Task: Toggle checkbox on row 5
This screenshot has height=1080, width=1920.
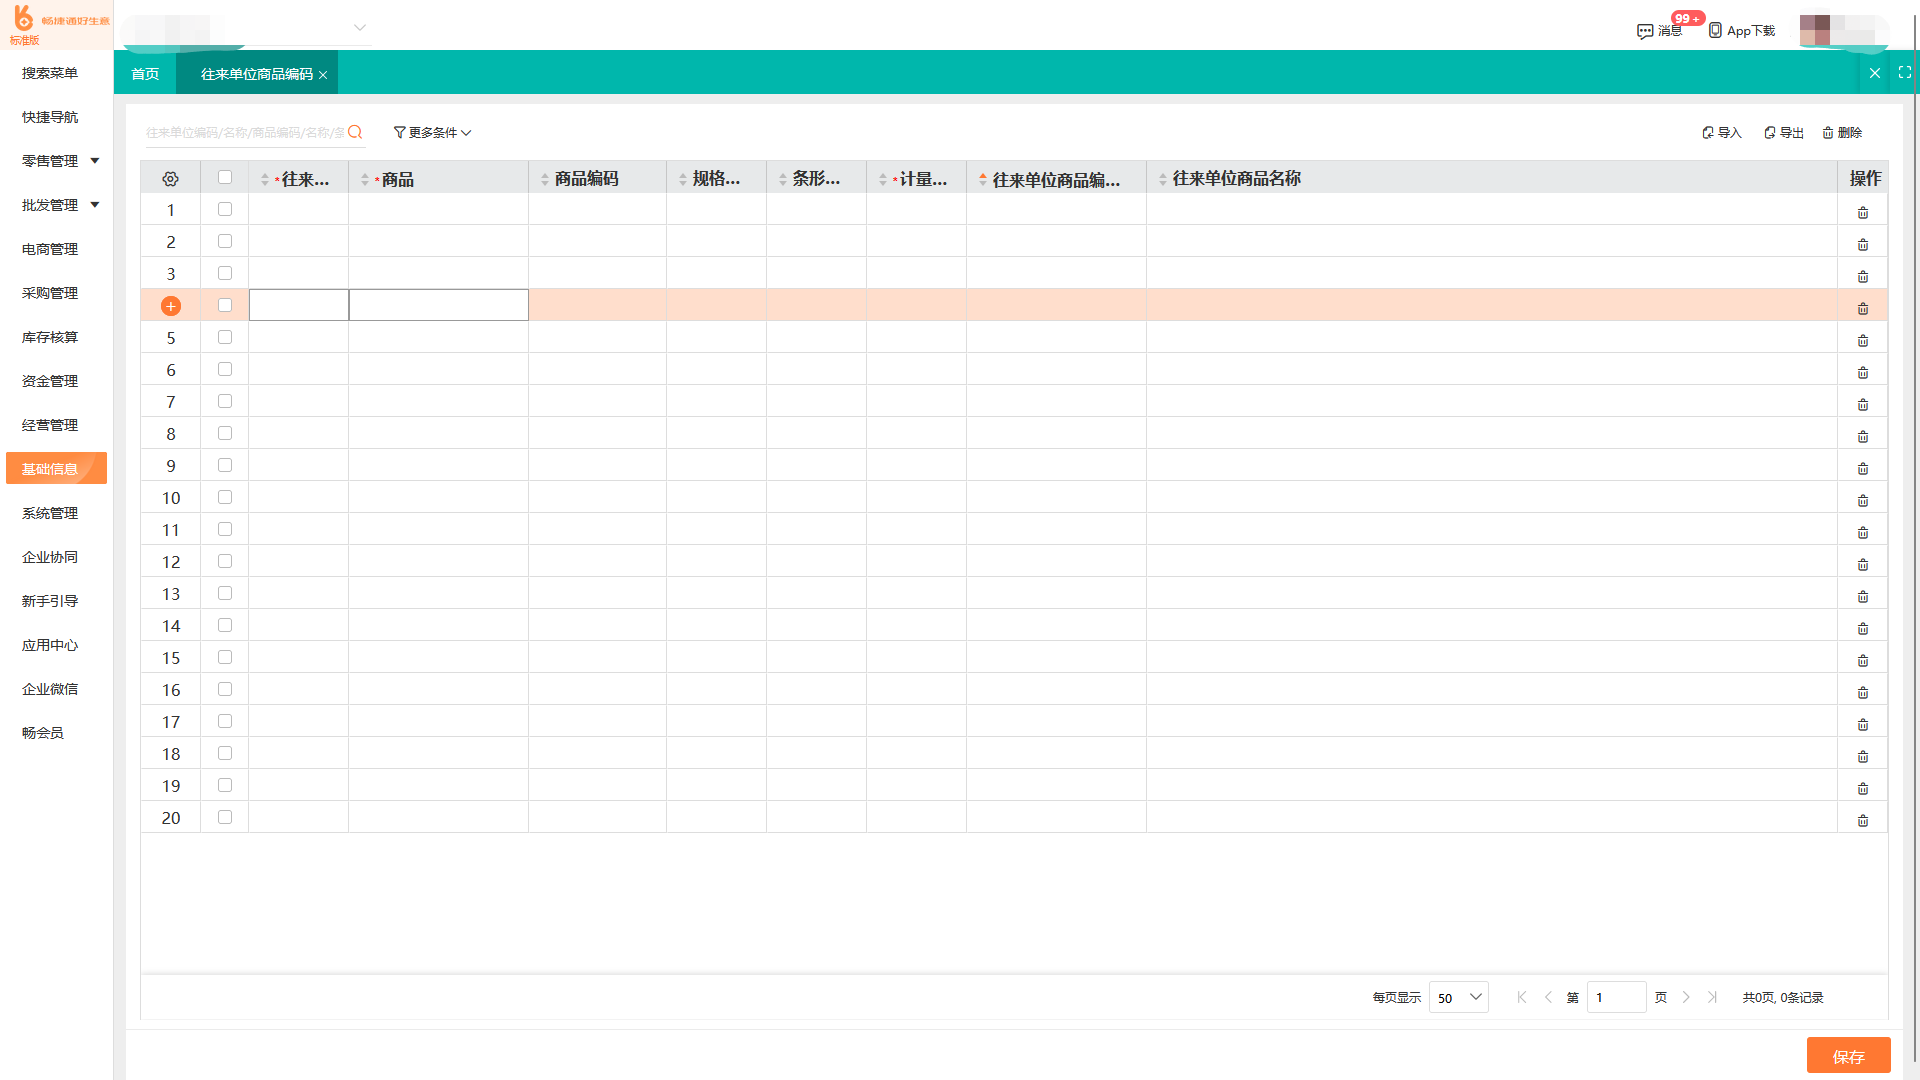Action: [224, 338]
